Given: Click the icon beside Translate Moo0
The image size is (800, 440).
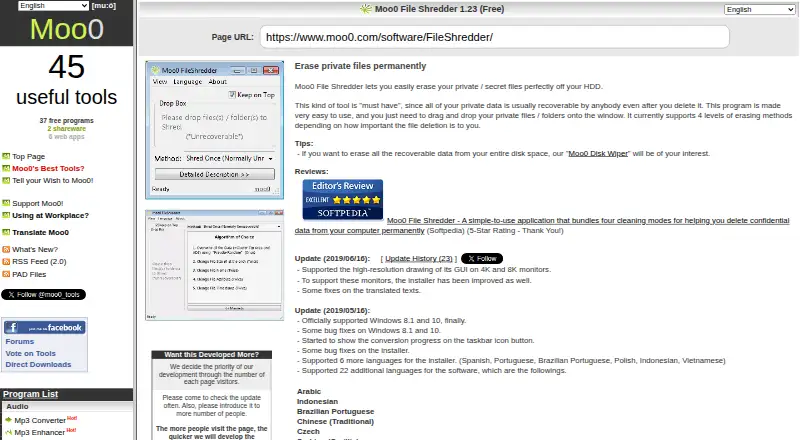Looking at the screenshot, I should (x=6, y=232).
